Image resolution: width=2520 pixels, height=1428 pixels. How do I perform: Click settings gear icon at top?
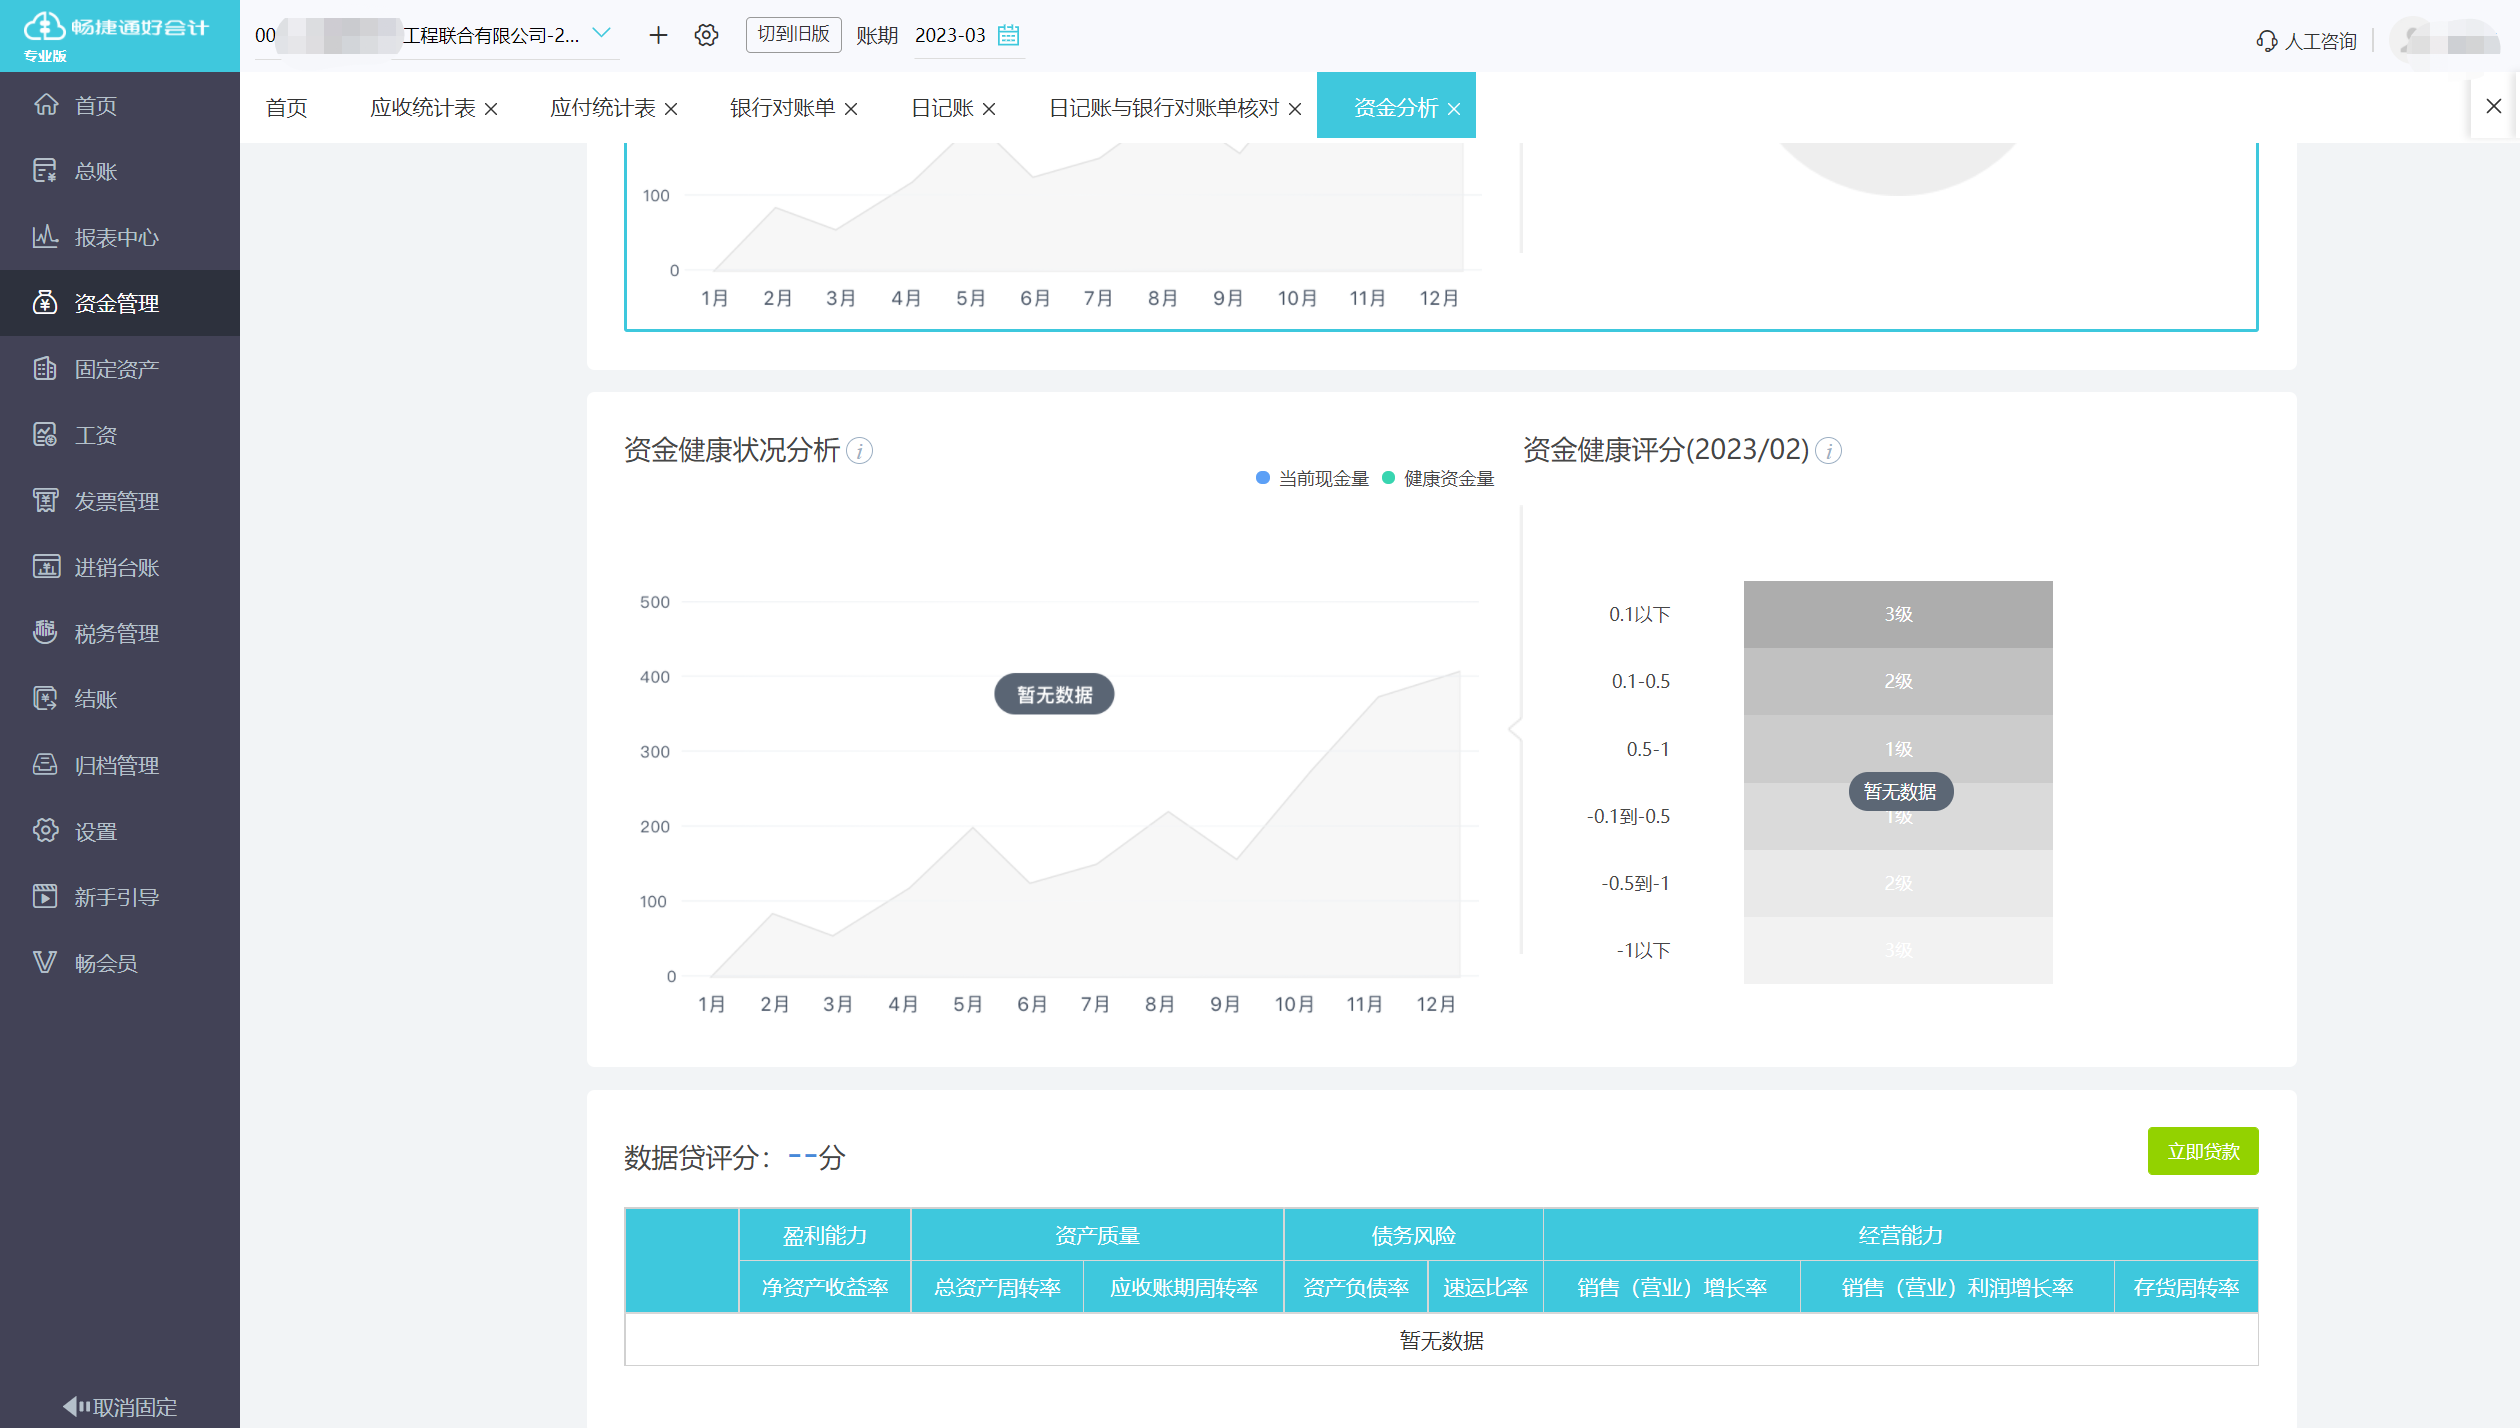(x=708, y=35)
